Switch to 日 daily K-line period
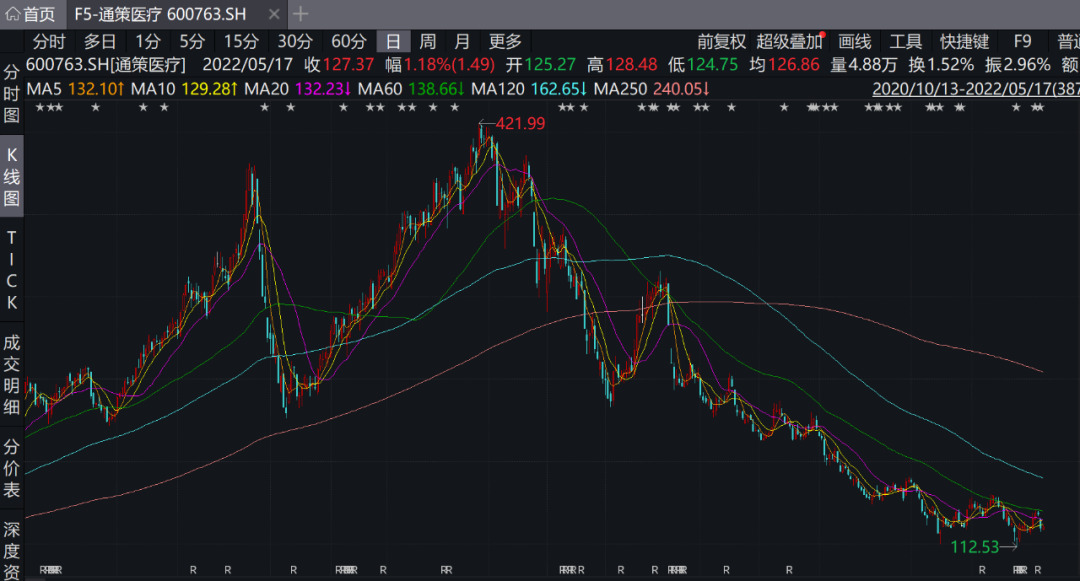Screen dimensions: 1080x581 [x=393, y=41]
